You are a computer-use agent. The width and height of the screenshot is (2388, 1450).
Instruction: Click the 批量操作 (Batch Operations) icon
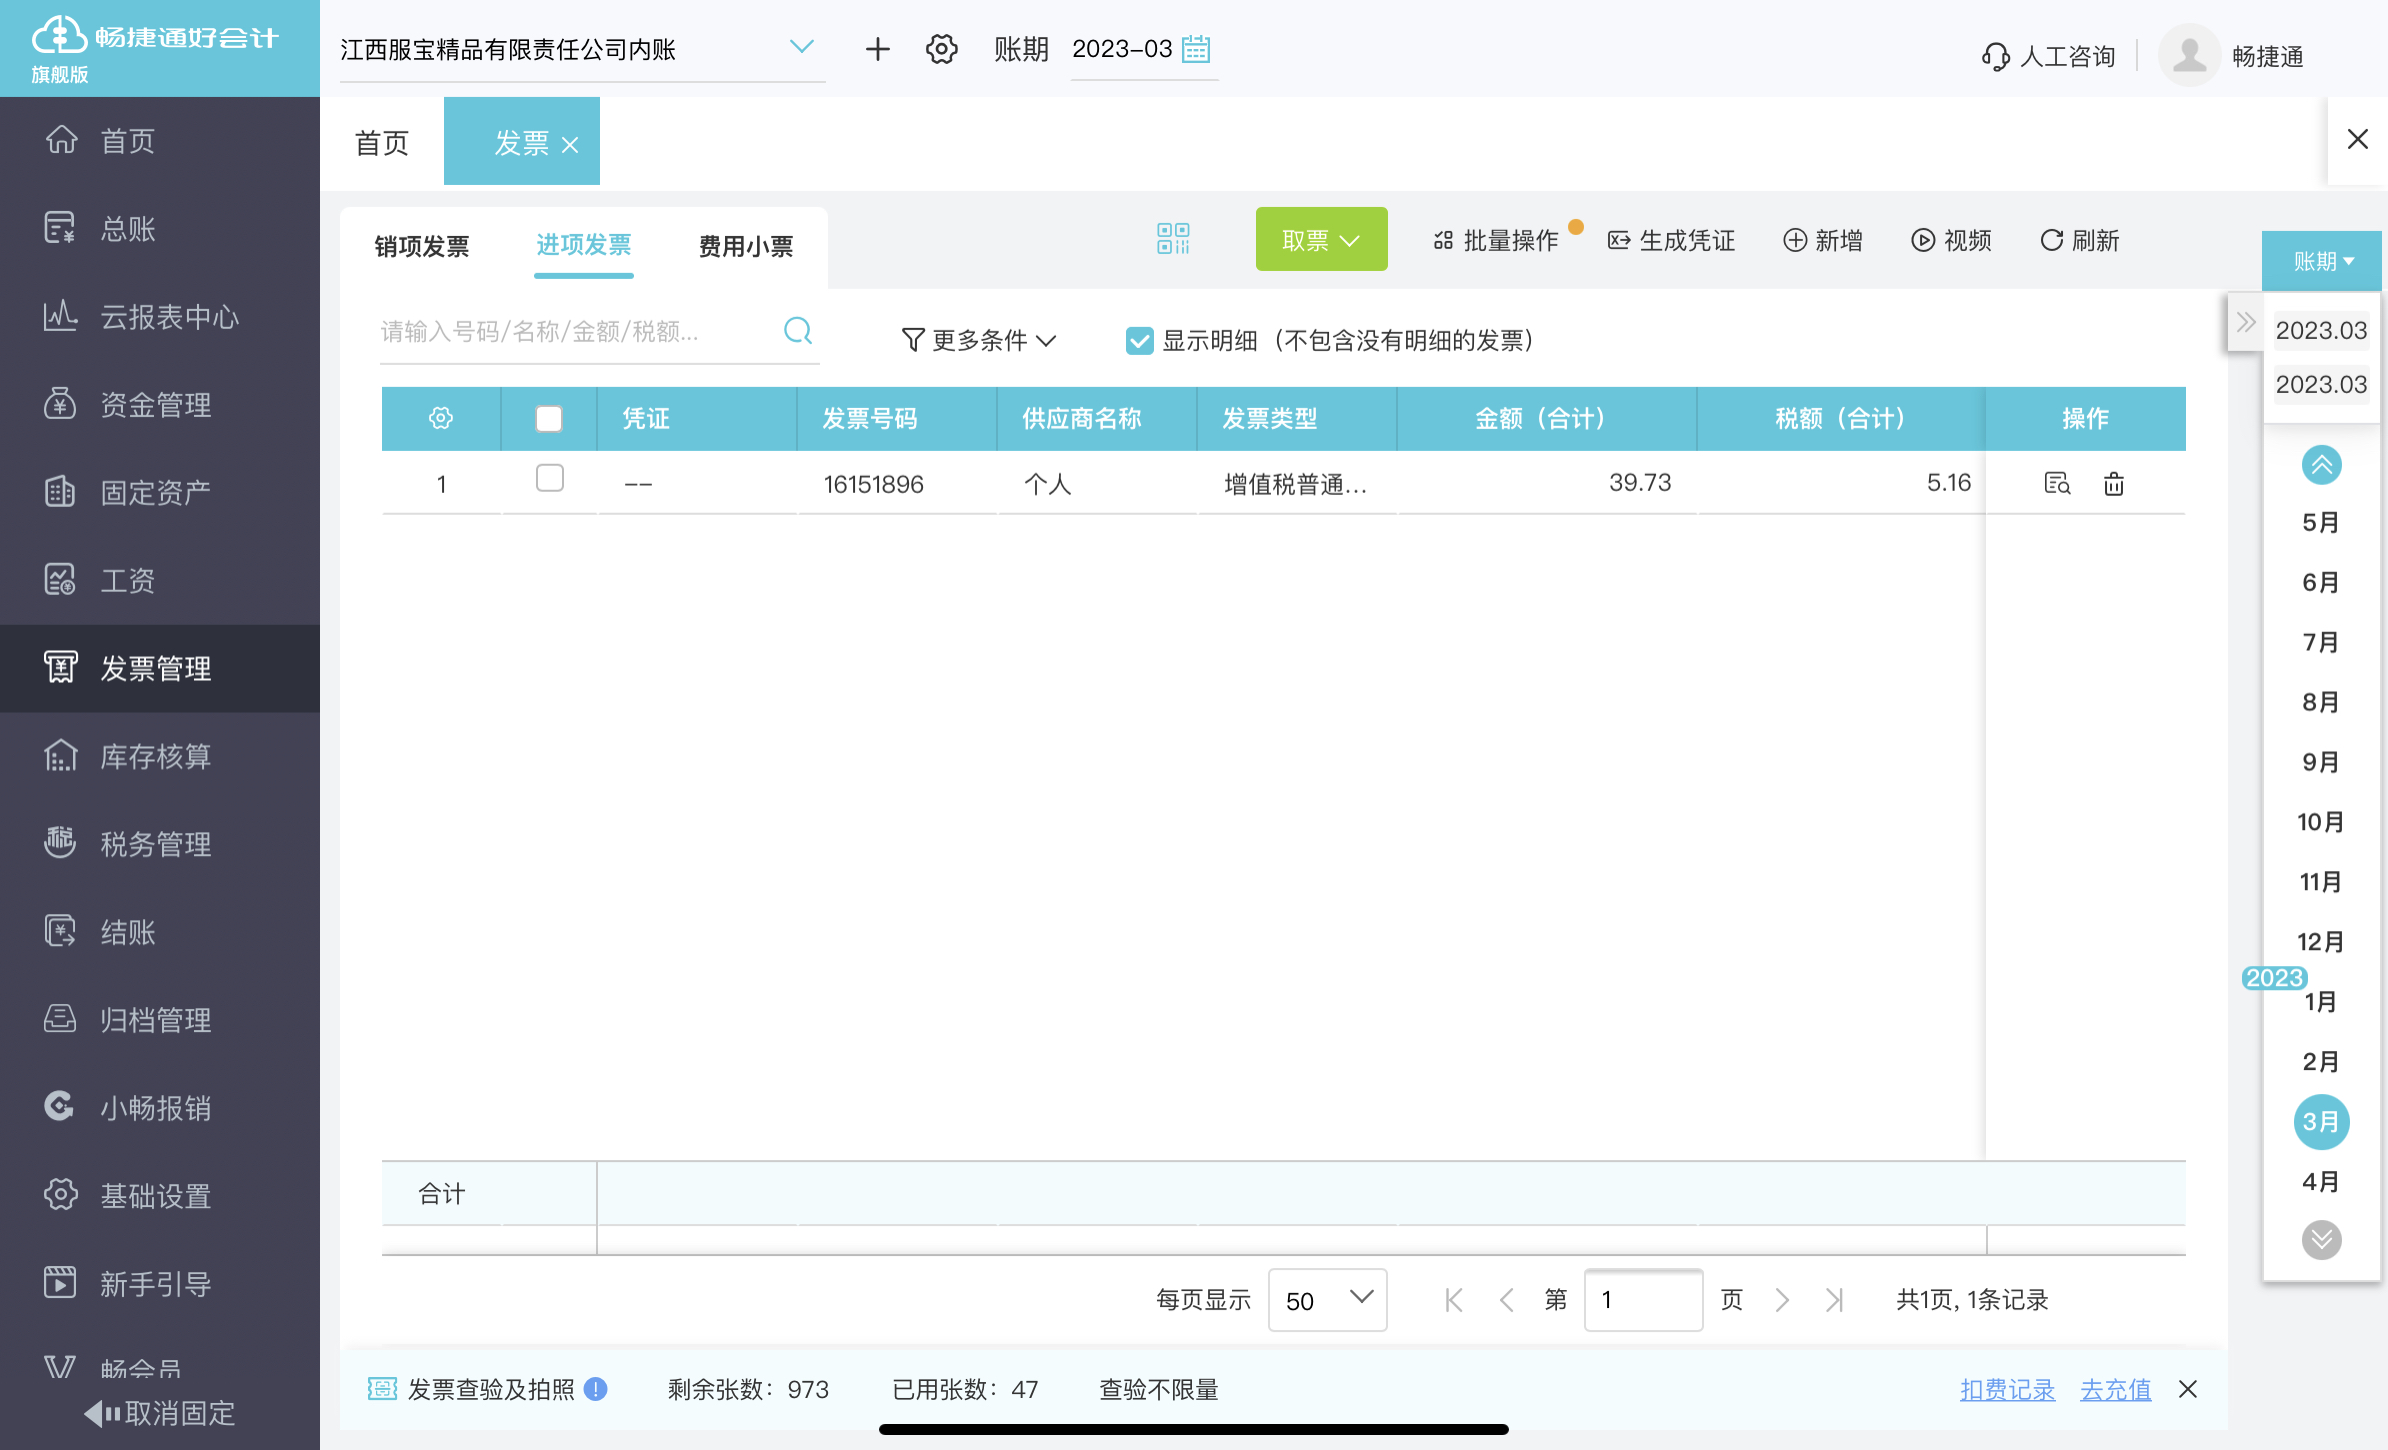[1498, 241]
